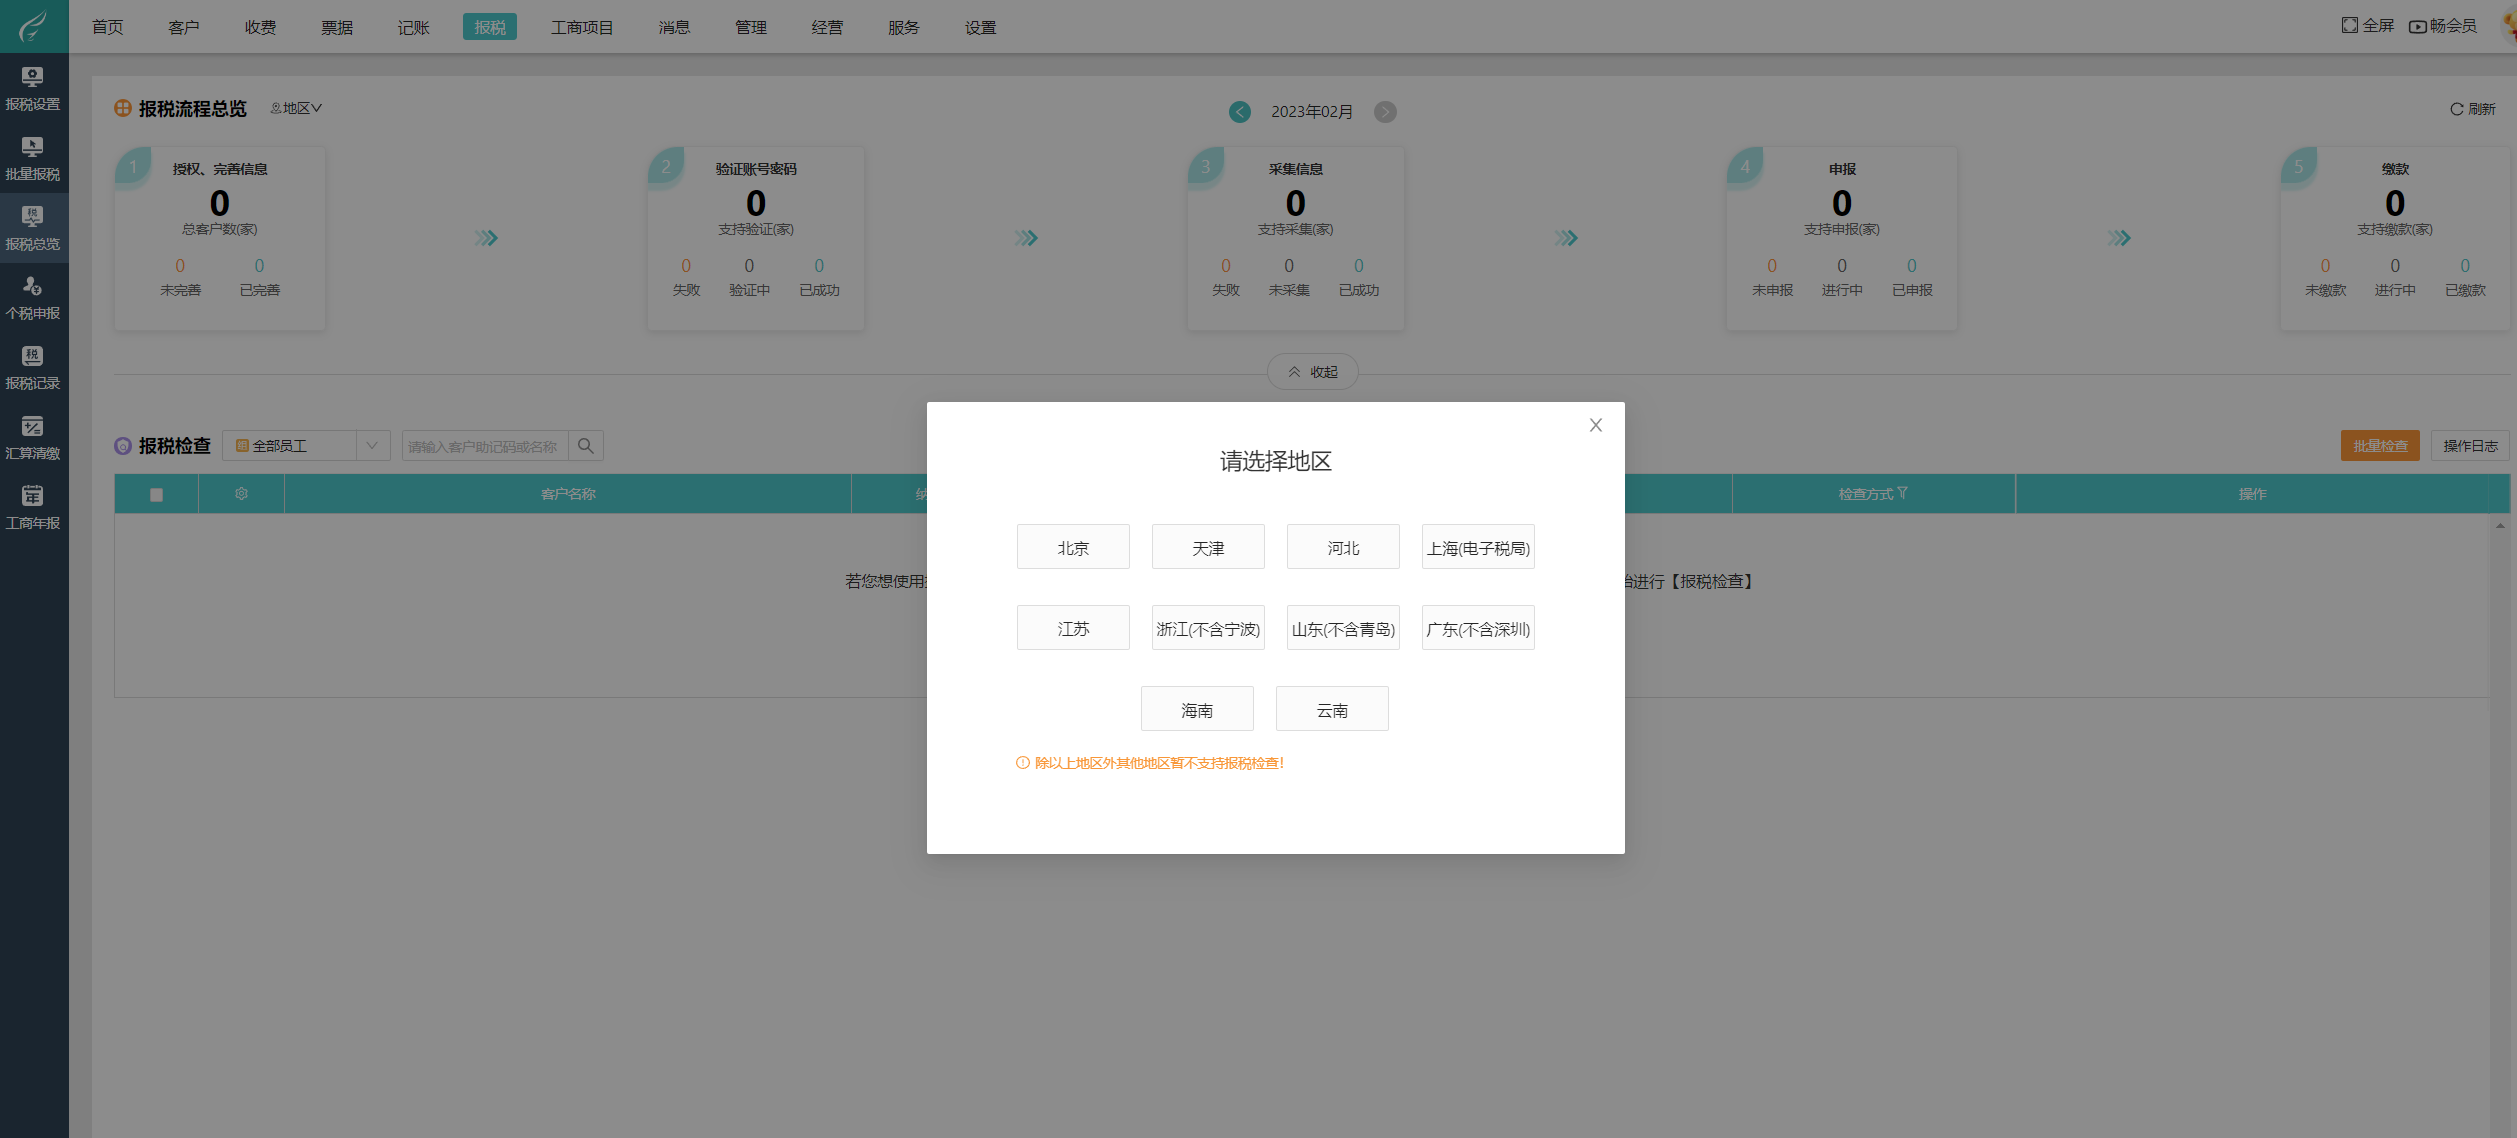Click 收起 collapse toggle button
The width and height of the screenshot is (2517, 1138).
1316,371
